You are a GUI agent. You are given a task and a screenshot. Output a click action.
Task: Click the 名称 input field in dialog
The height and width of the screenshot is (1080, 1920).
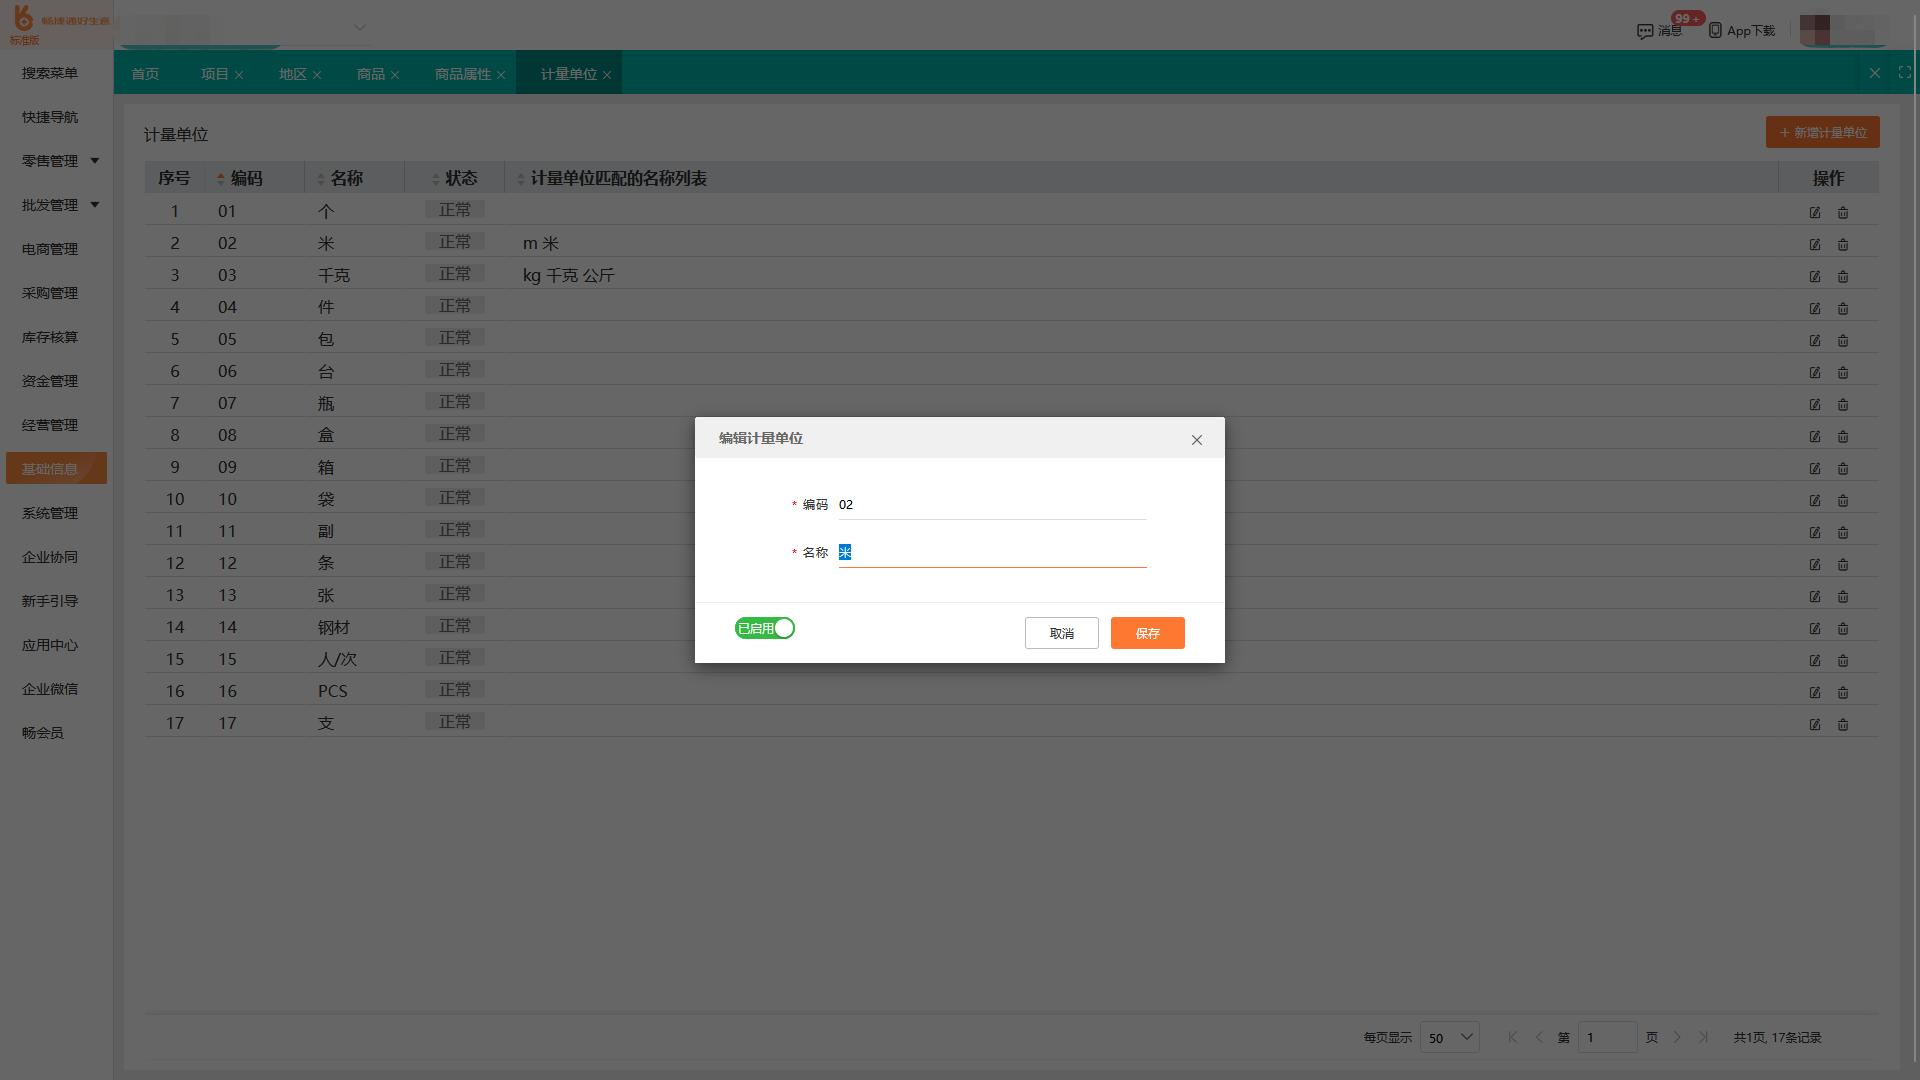(x=992, y=551)
